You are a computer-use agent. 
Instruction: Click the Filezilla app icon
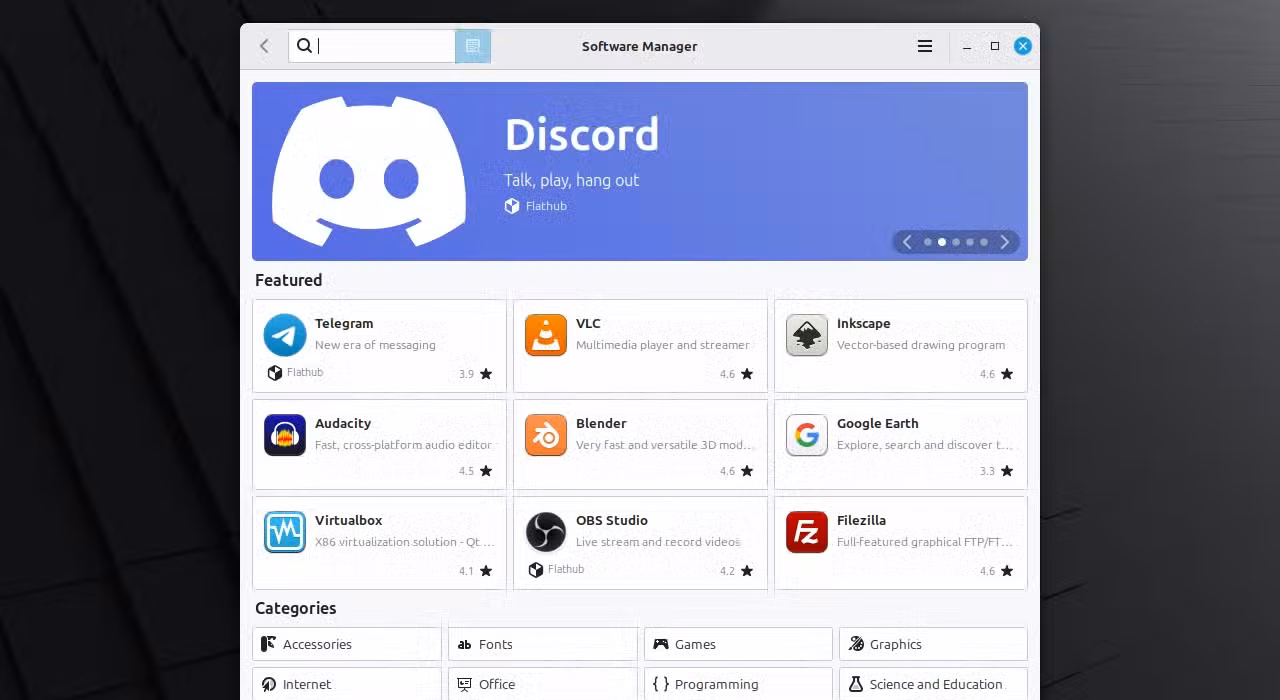[807, 532]
